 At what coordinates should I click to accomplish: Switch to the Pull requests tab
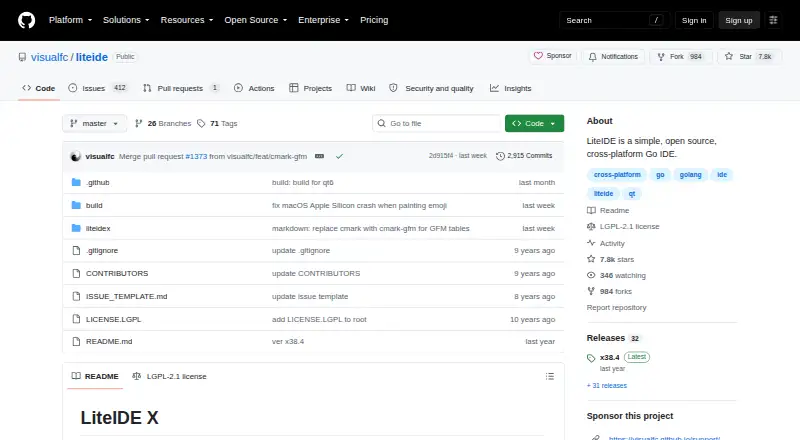point(181,88)
